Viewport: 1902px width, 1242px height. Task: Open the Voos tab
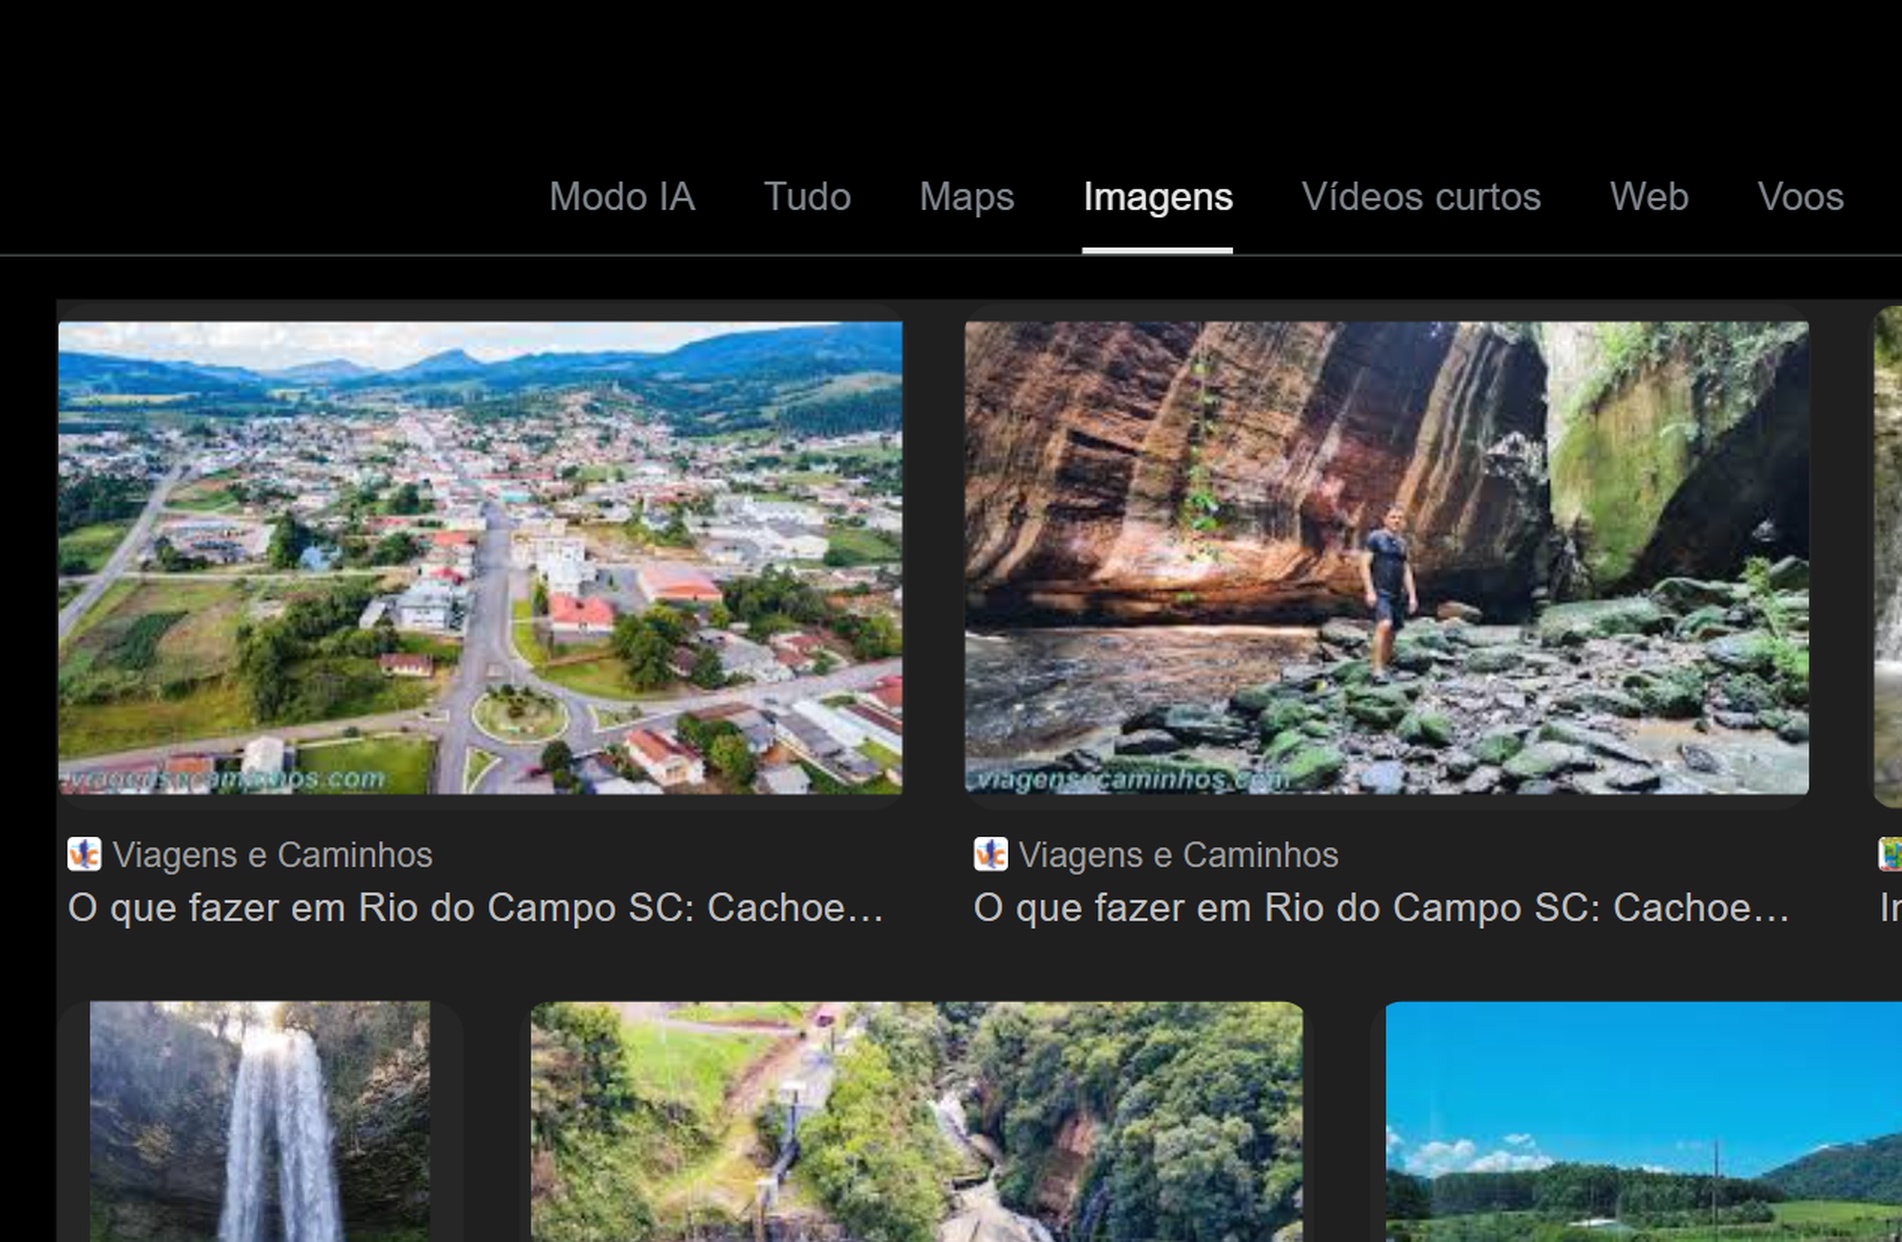[1800, 197]
